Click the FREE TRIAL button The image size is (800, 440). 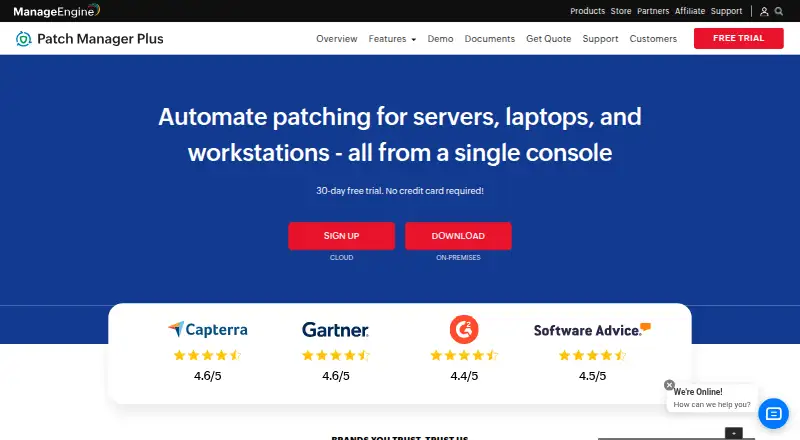(x=738, y=38)
